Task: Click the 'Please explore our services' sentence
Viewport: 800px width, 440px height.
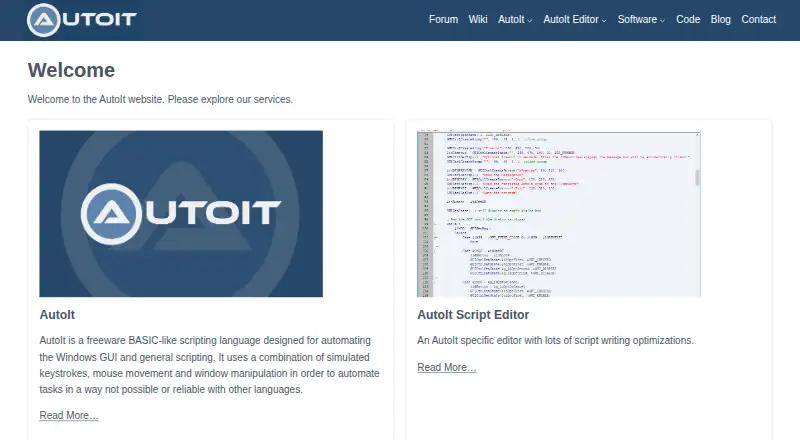Action: [x=230, y=100]
